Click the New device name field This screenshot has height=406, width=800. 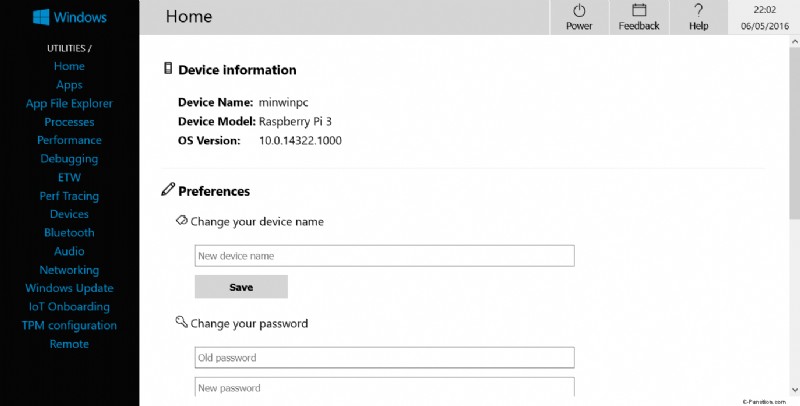384,256
